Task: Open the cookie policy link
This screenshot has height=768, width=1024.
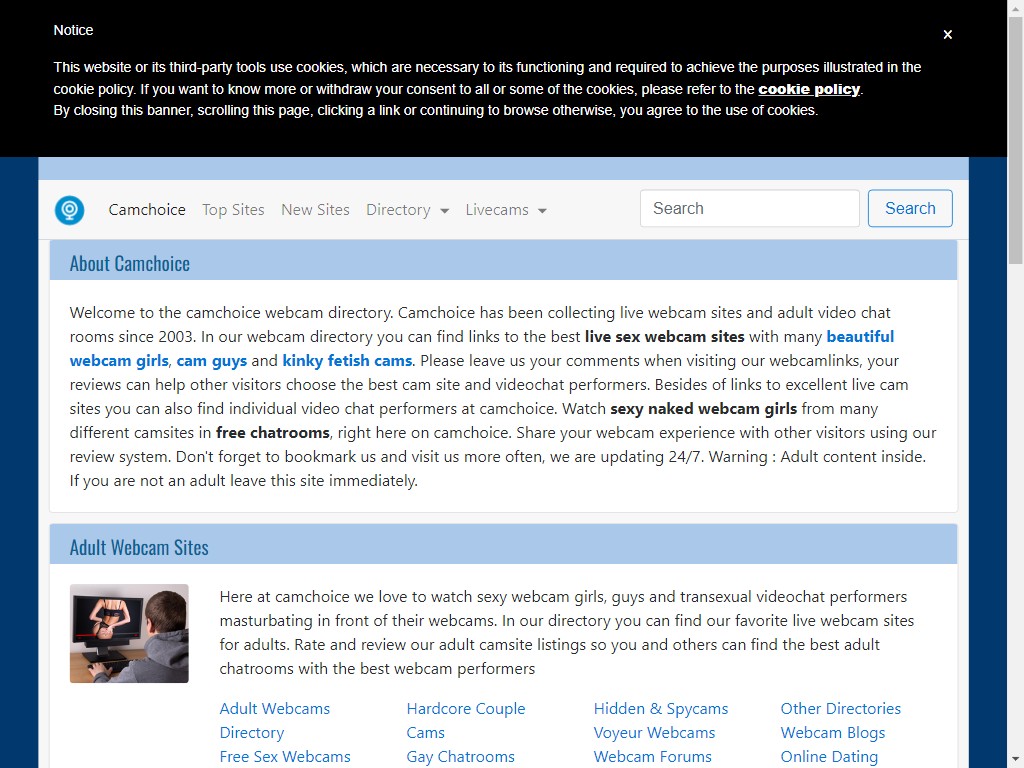Action: pyautogui.click(x=808, y=89)
